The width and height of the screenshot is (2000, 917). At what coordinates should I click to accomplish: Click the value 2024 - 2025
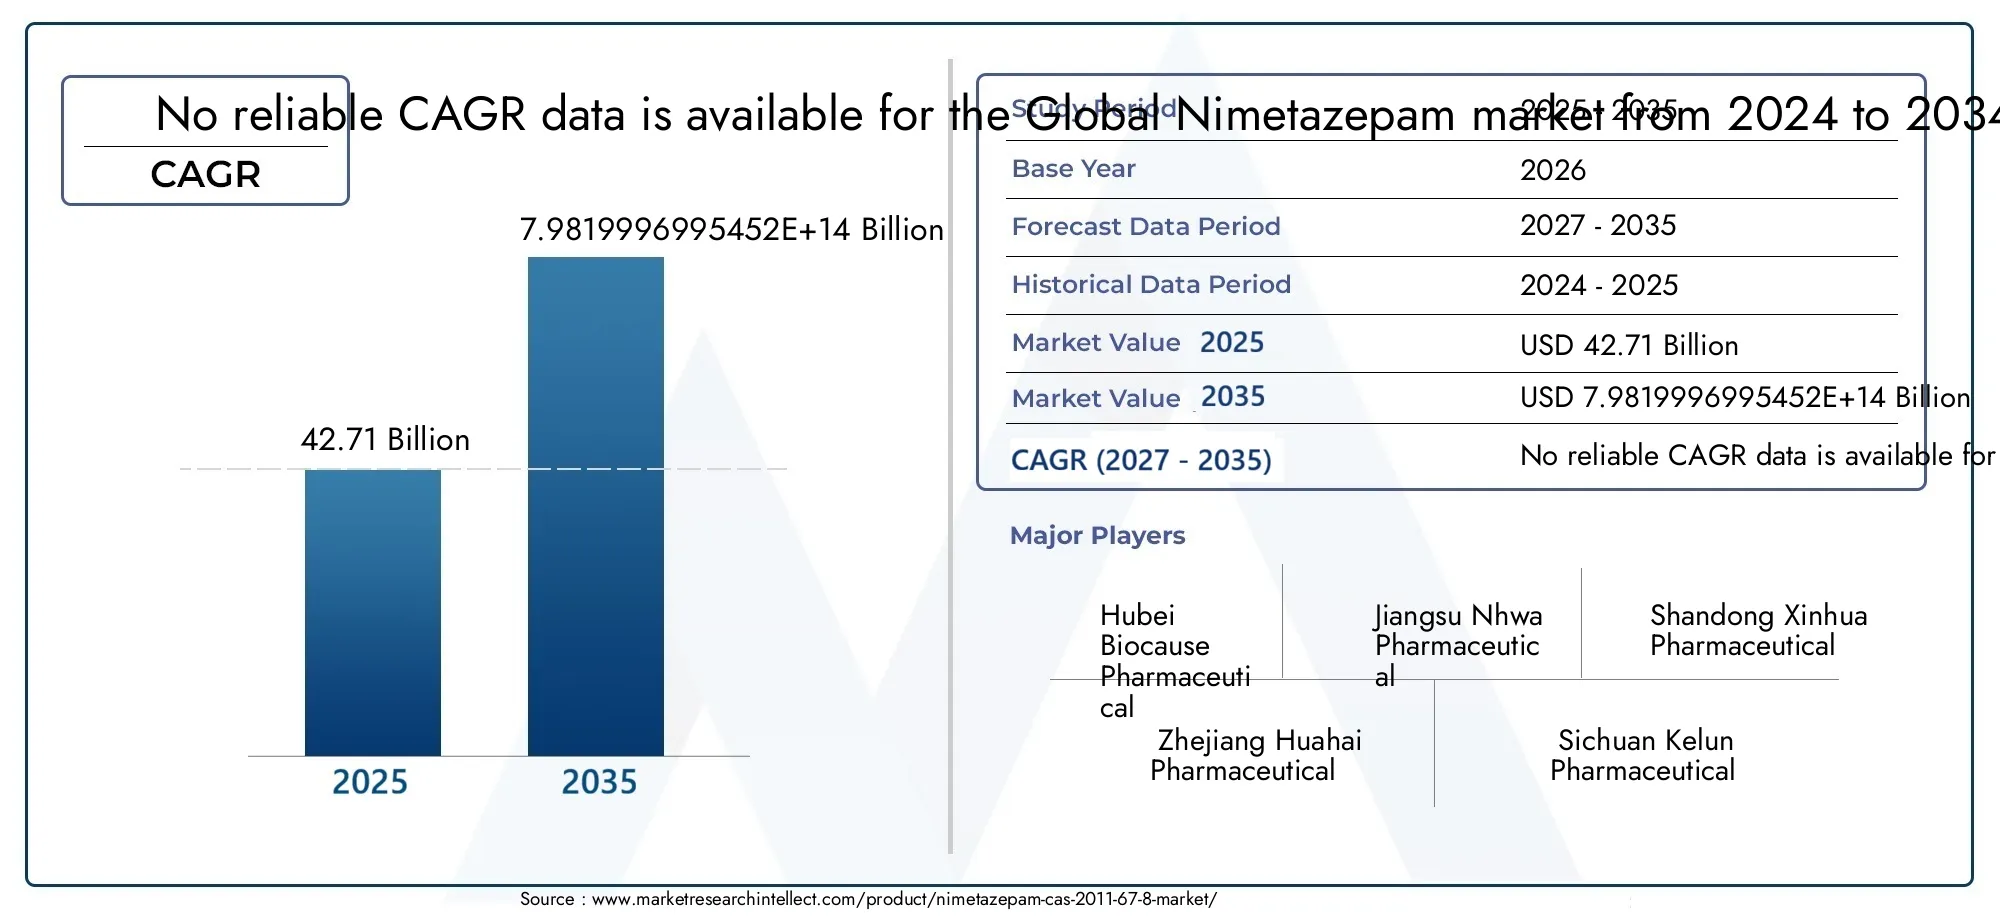(x=1599, y=285)
